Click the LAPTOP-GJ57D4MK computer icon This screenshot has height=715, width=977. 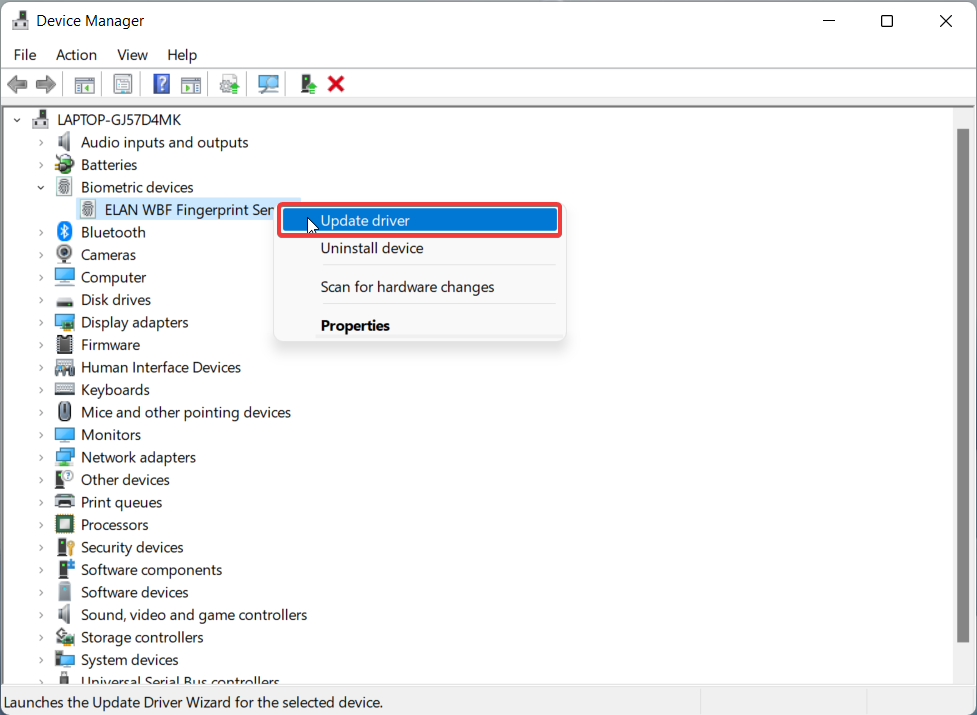pos(41,119)
